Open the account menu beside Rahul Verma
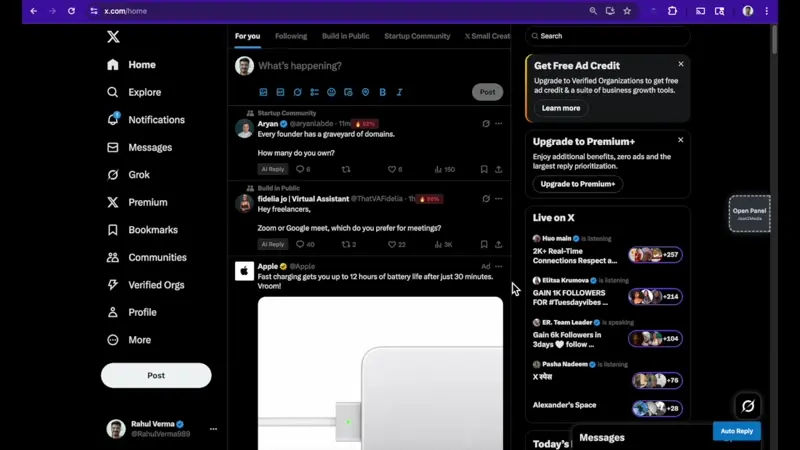 pos(213,429)
